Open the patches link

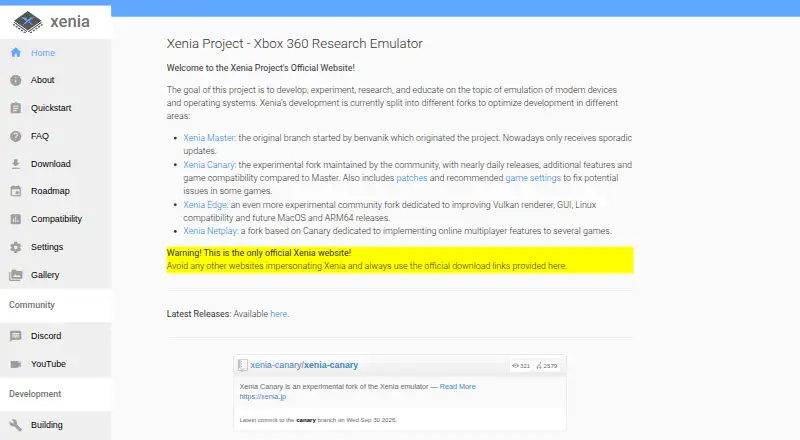click(412, 178)
